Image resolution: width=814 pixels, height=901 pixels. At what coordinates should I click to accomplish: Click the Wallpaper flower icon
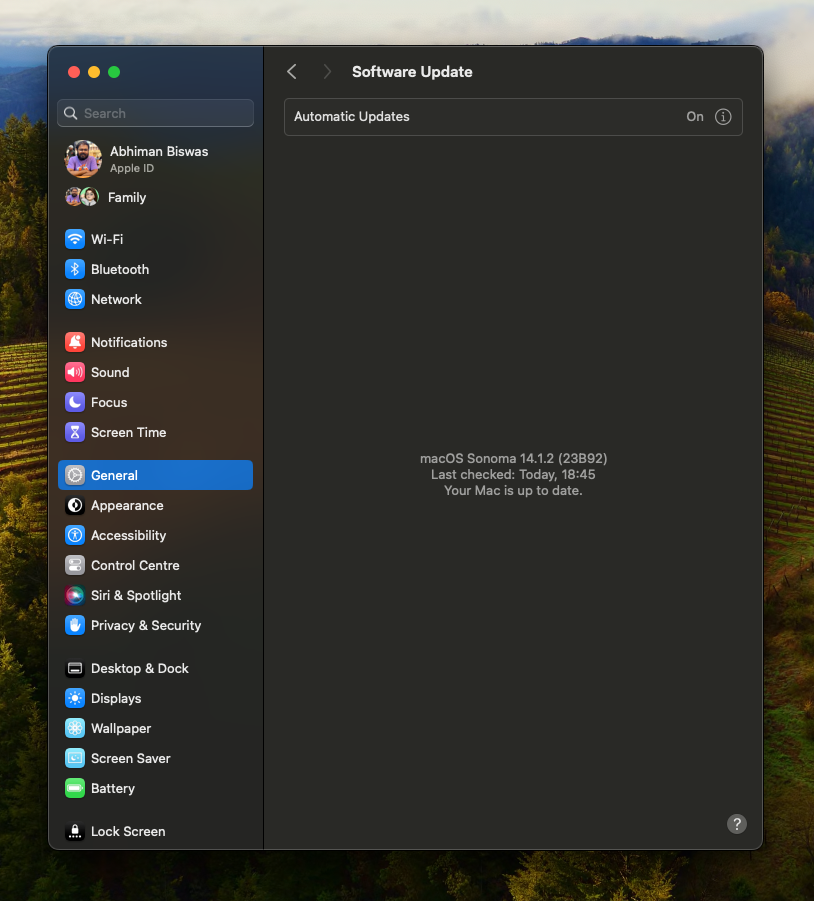(75, 728)
